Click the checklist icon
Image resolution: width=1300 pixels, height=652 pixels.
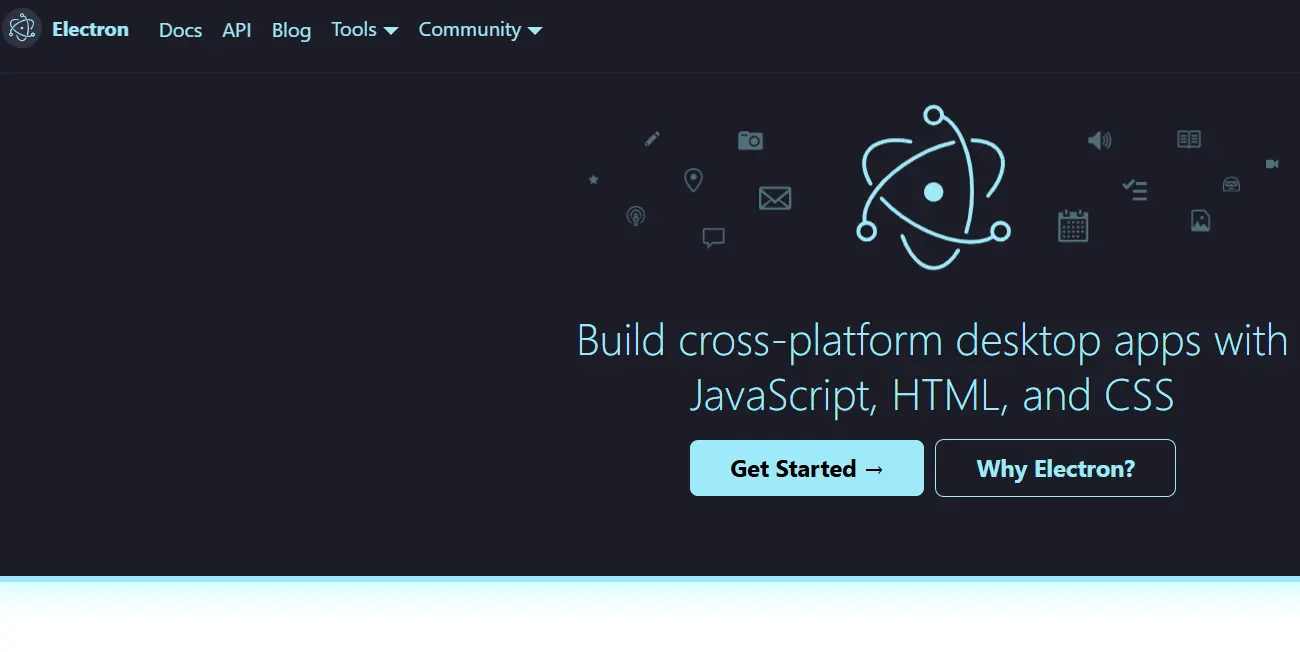click(x=1135, y=190)
